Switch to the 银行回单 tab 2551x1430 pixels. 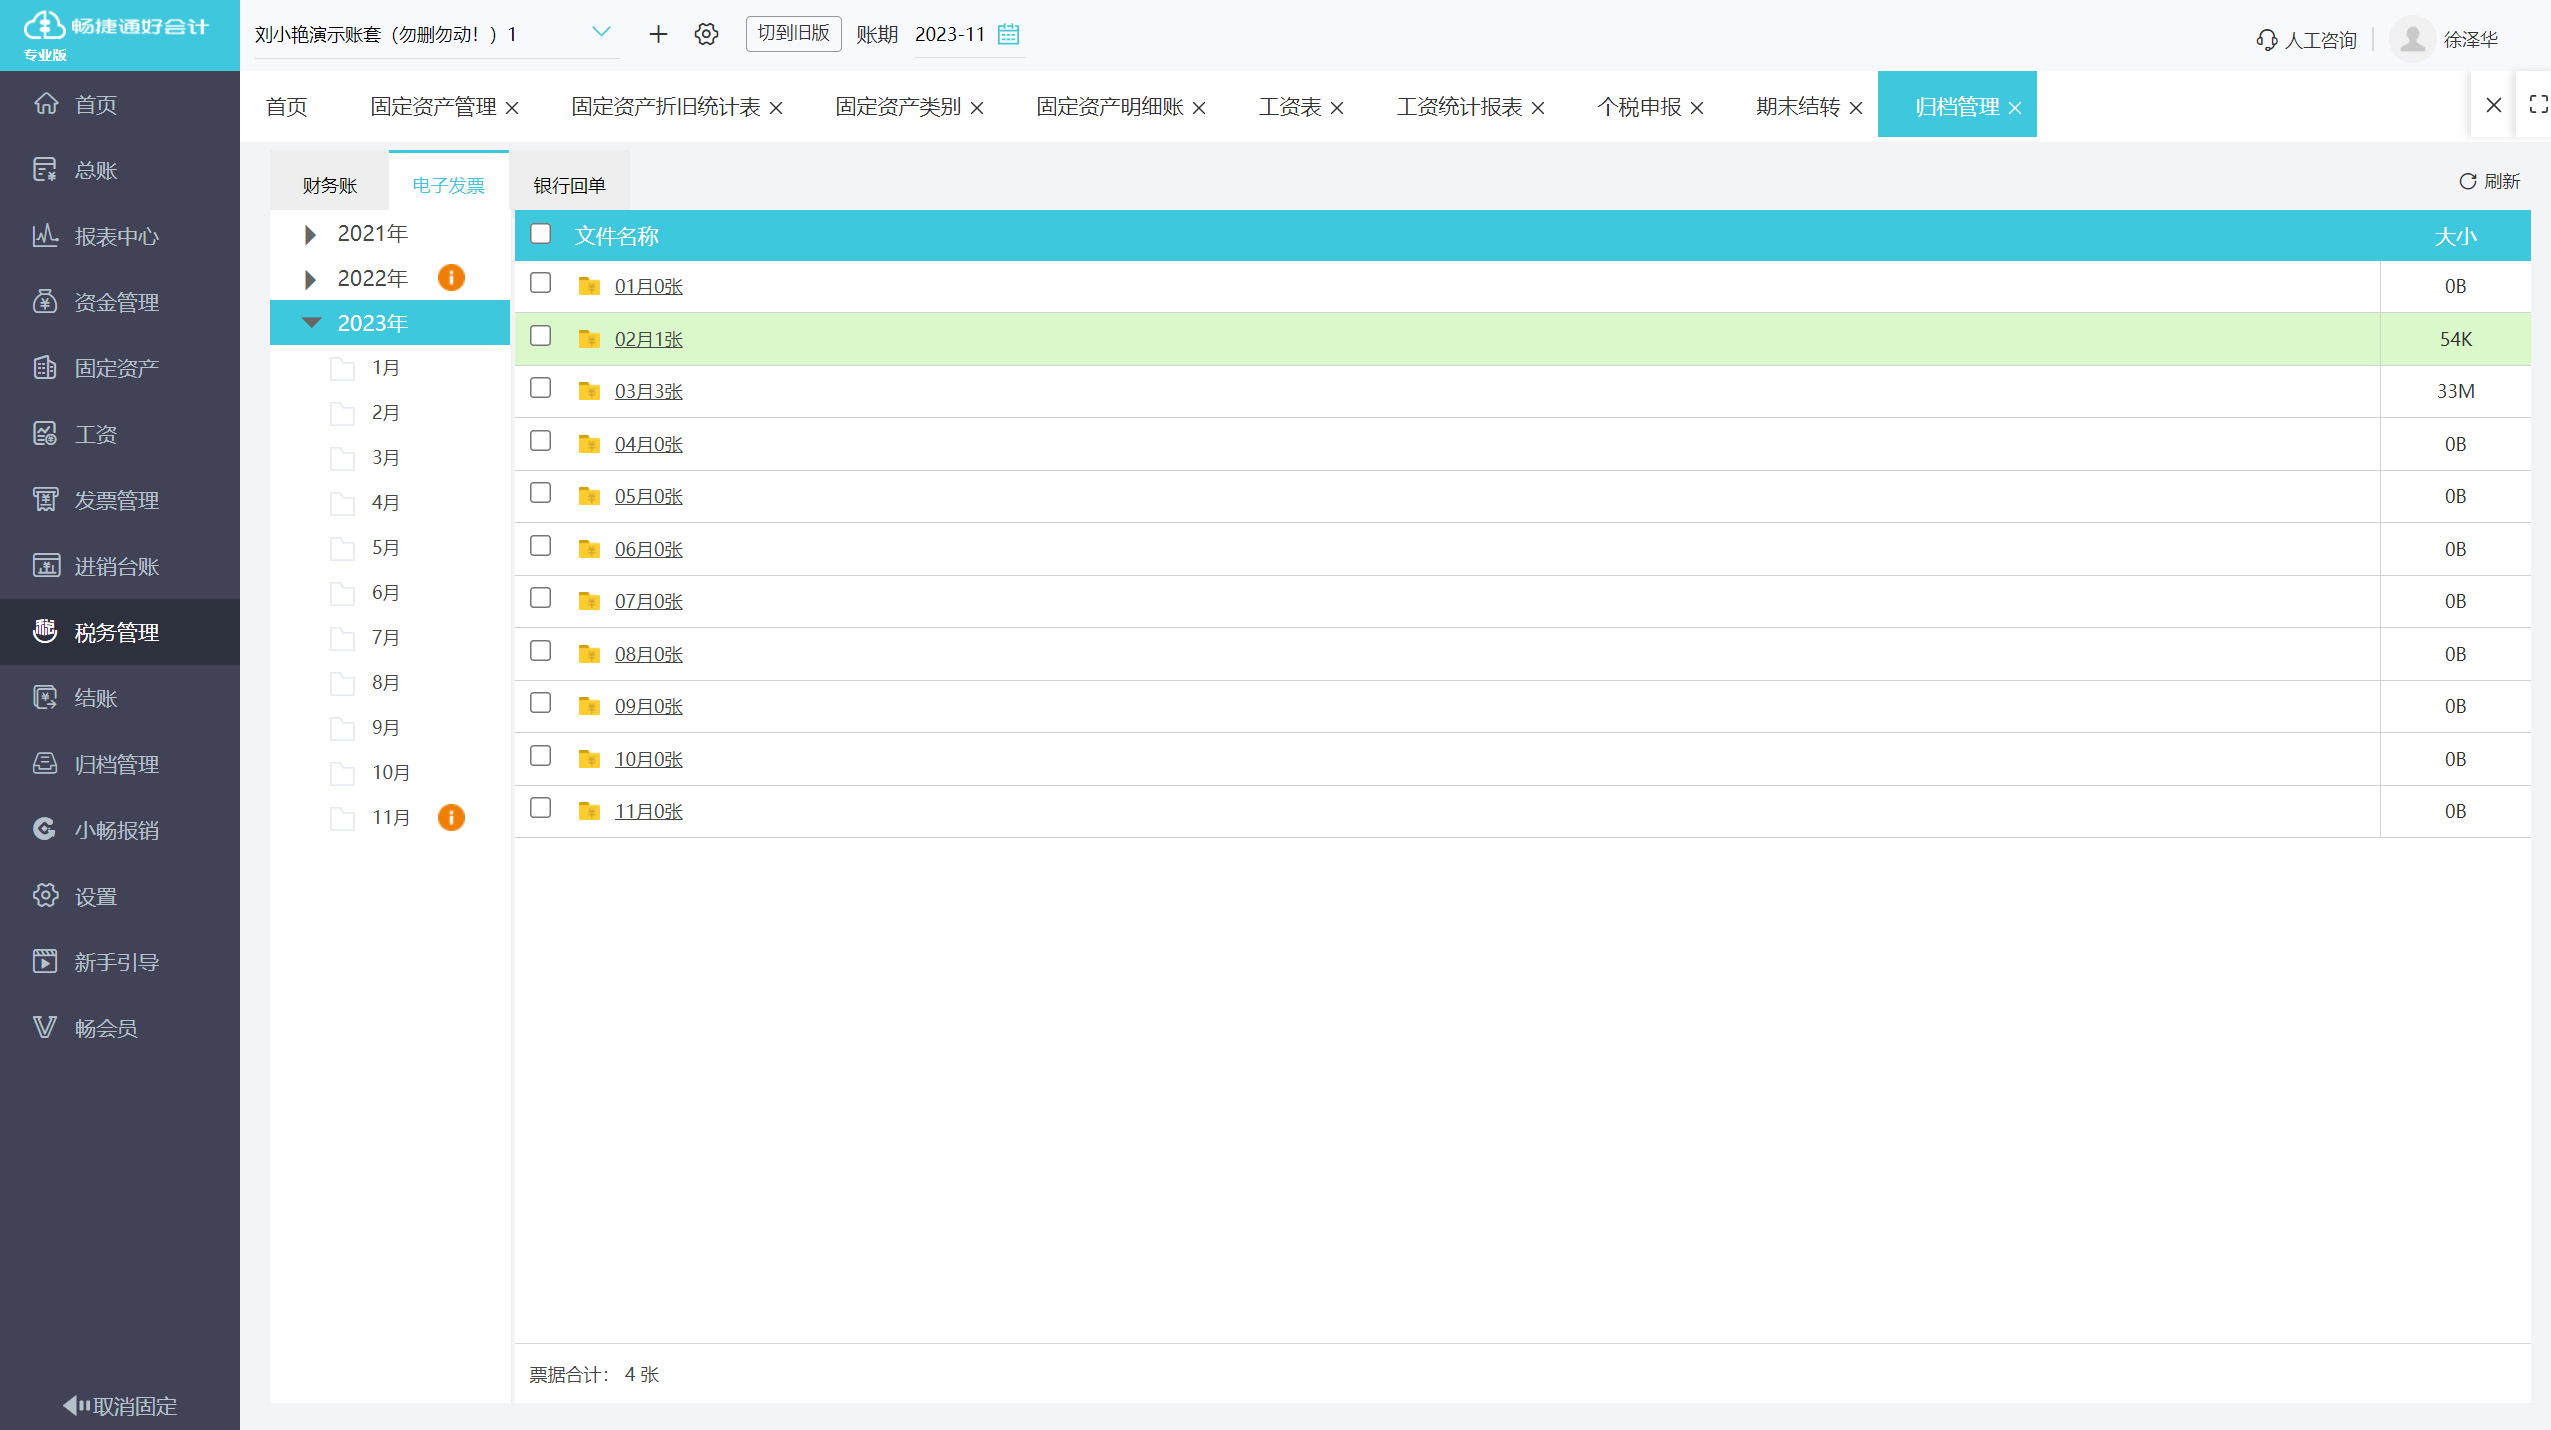tap(568, 184)
